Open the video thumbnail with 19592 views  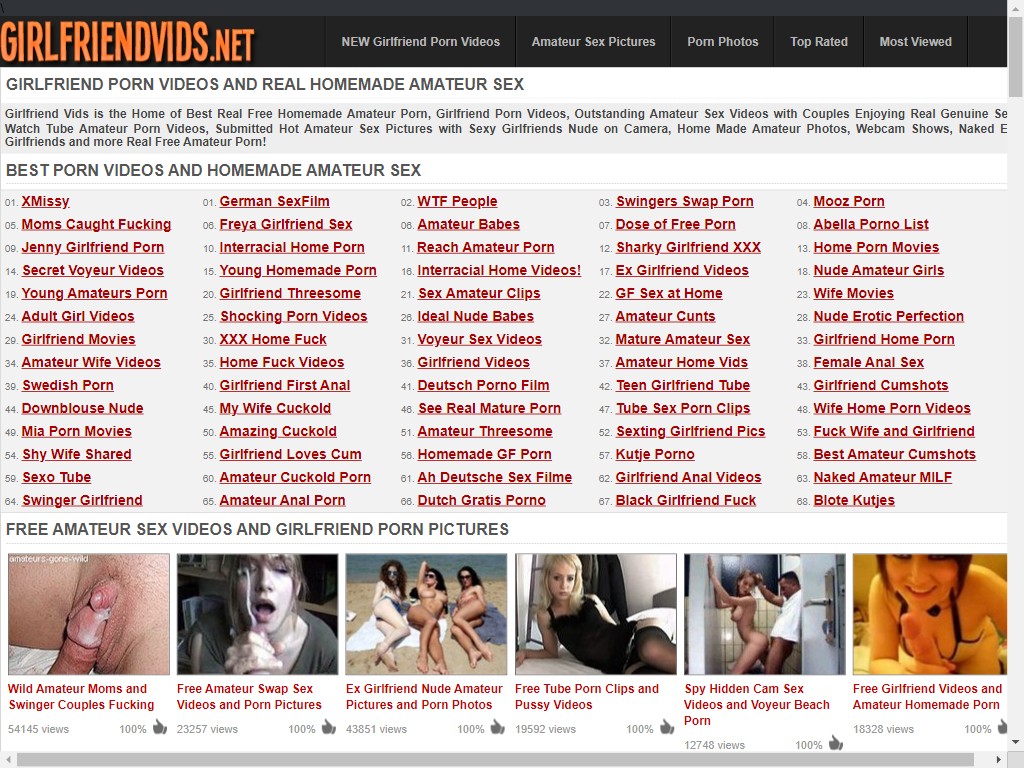coord(595,614)
